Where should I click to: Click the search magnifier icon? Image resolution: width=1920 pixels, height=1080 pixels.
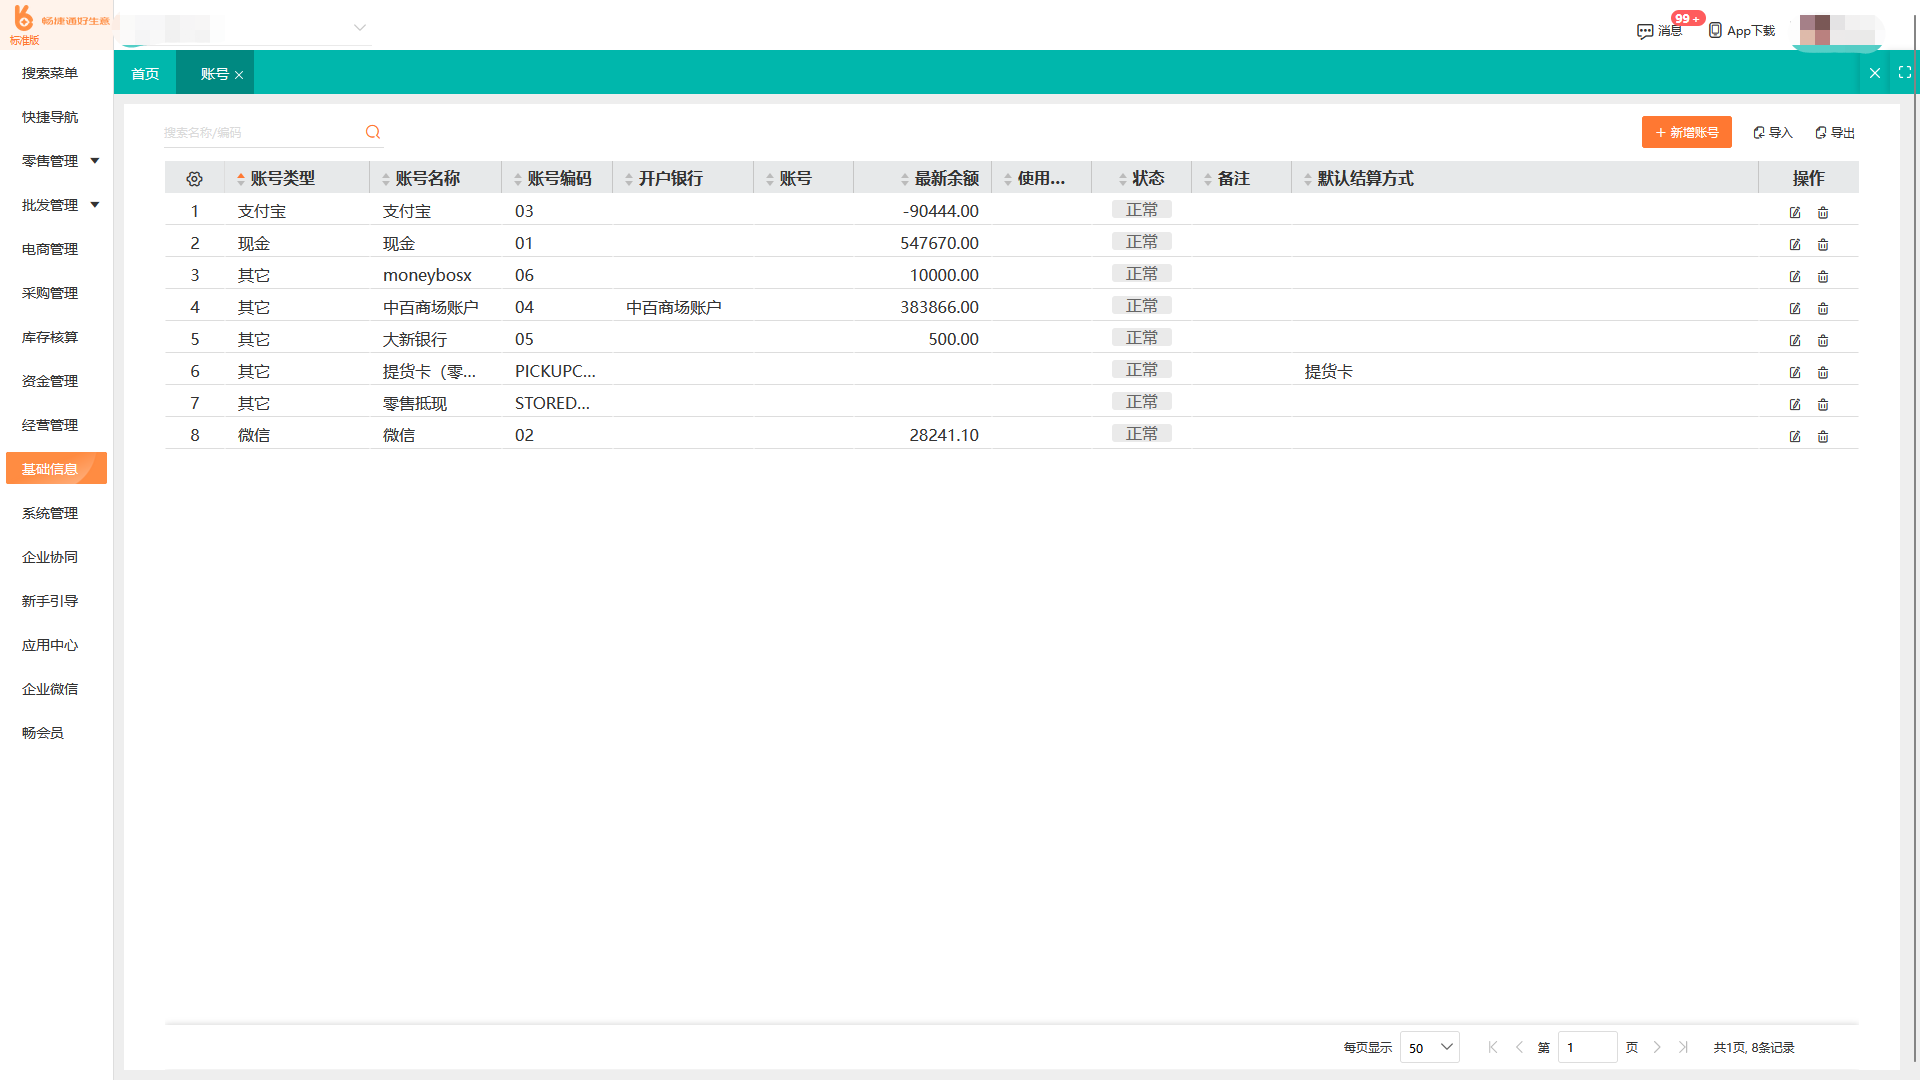coord(373,131)
